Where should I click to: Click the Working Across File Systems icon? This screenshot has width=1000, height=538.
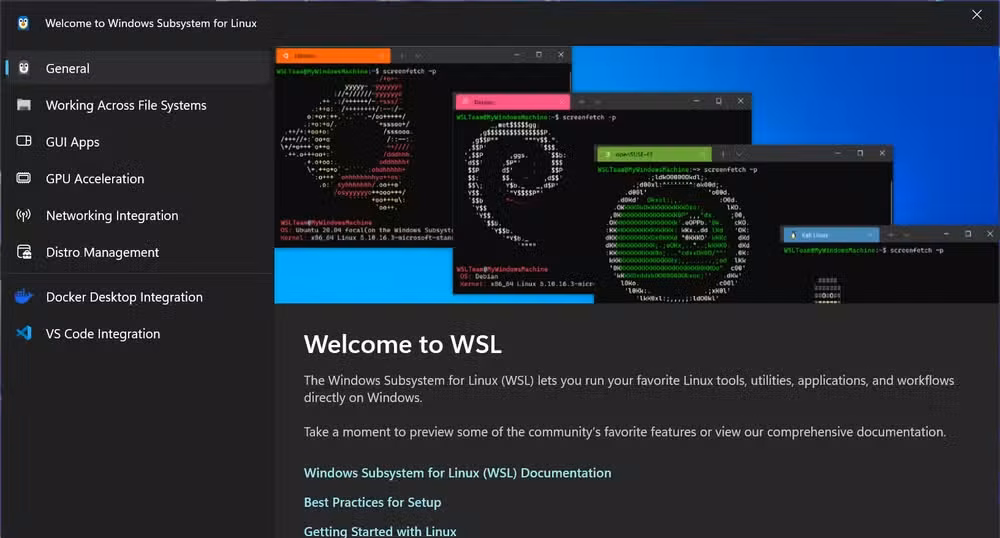tap(24, 105)
